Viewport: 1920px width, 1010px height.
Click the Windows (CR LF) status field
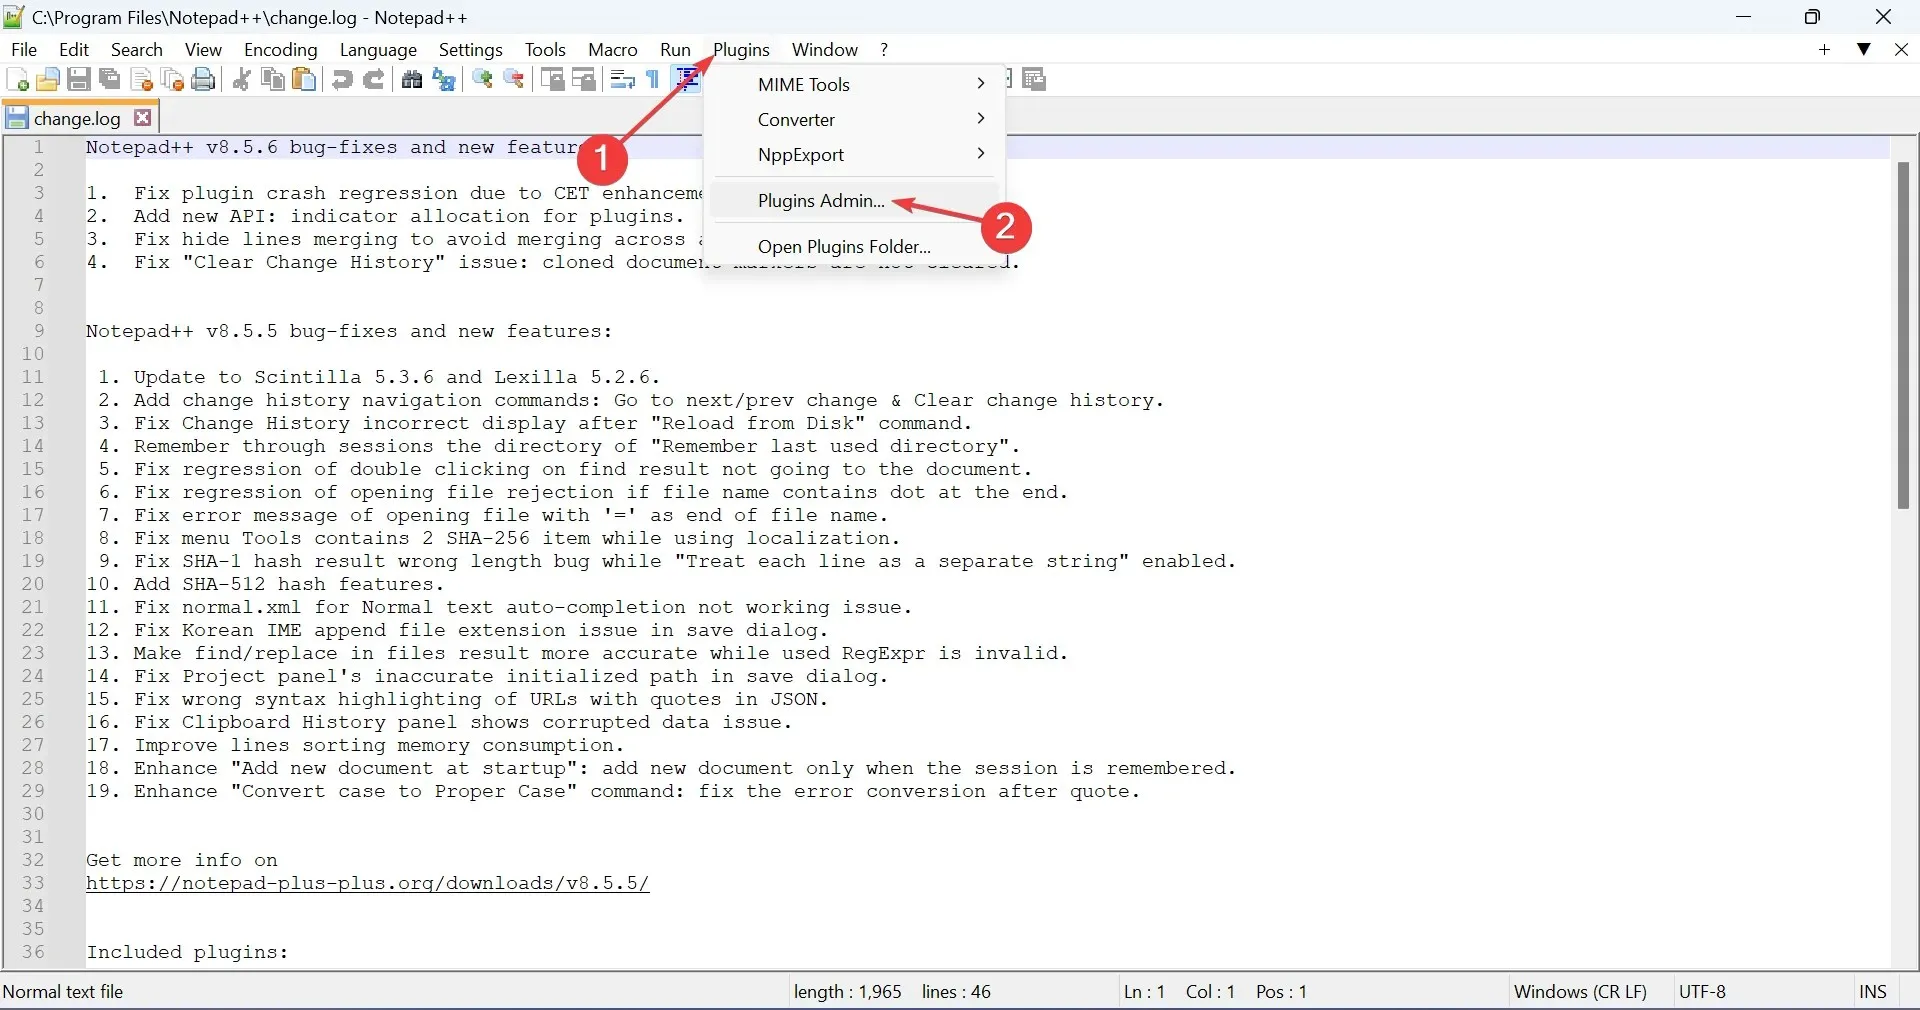point(1581,992)
